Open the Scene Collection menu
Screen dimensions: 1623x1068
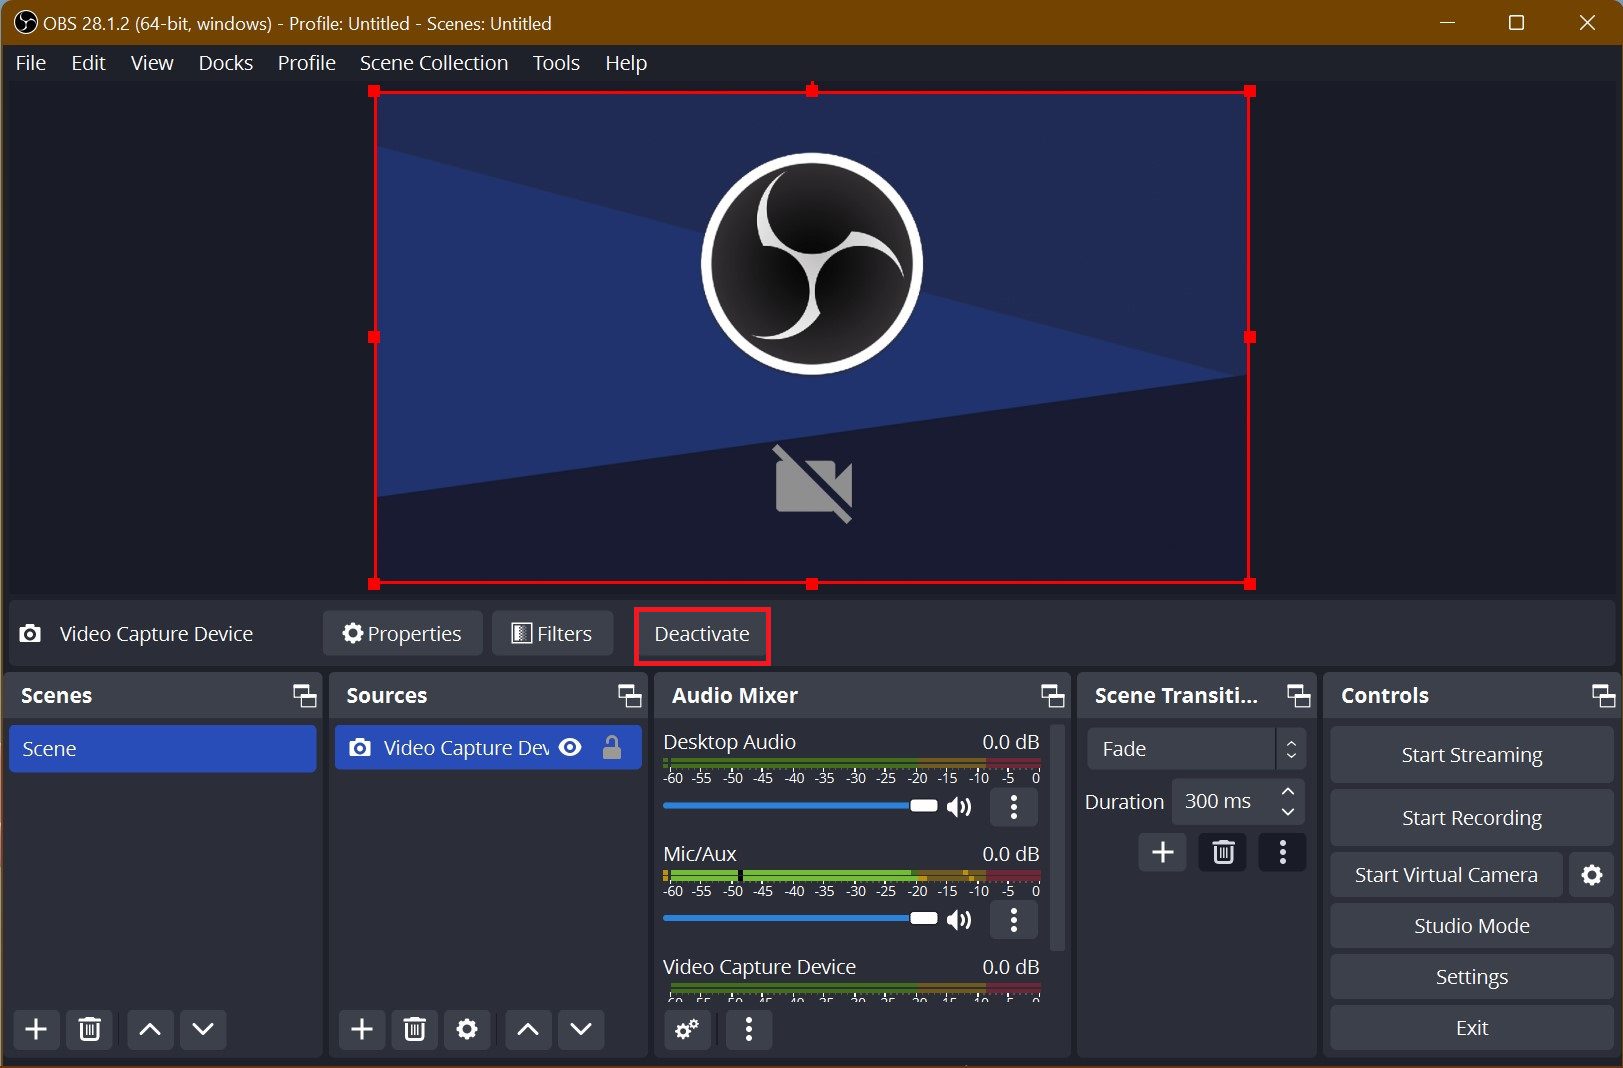[434, 63]
